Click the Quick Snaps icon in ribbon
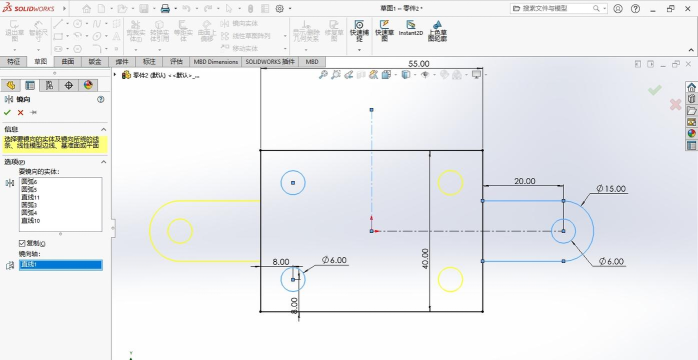Screen dimensions: 698x360 pos(359,31)
